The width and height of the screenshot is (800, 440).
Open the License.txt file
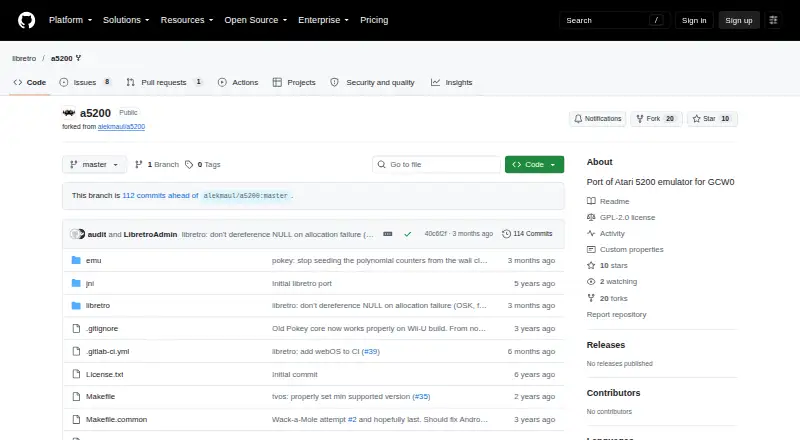click(x=105, y=374)
